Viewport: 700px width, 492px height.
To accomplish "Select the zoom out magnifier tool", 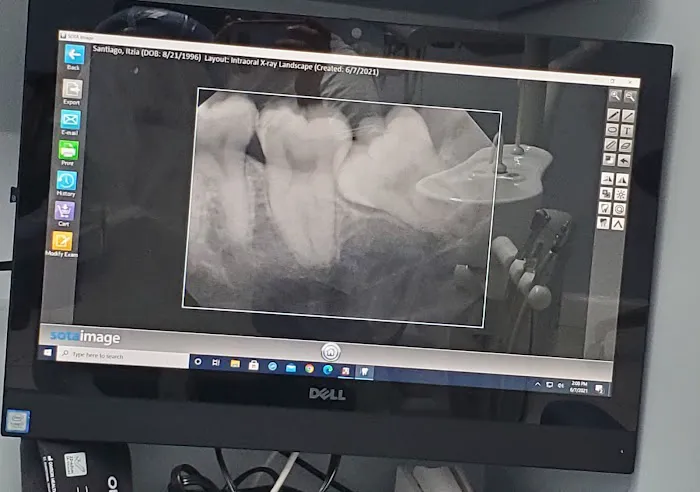I will 630,98.
